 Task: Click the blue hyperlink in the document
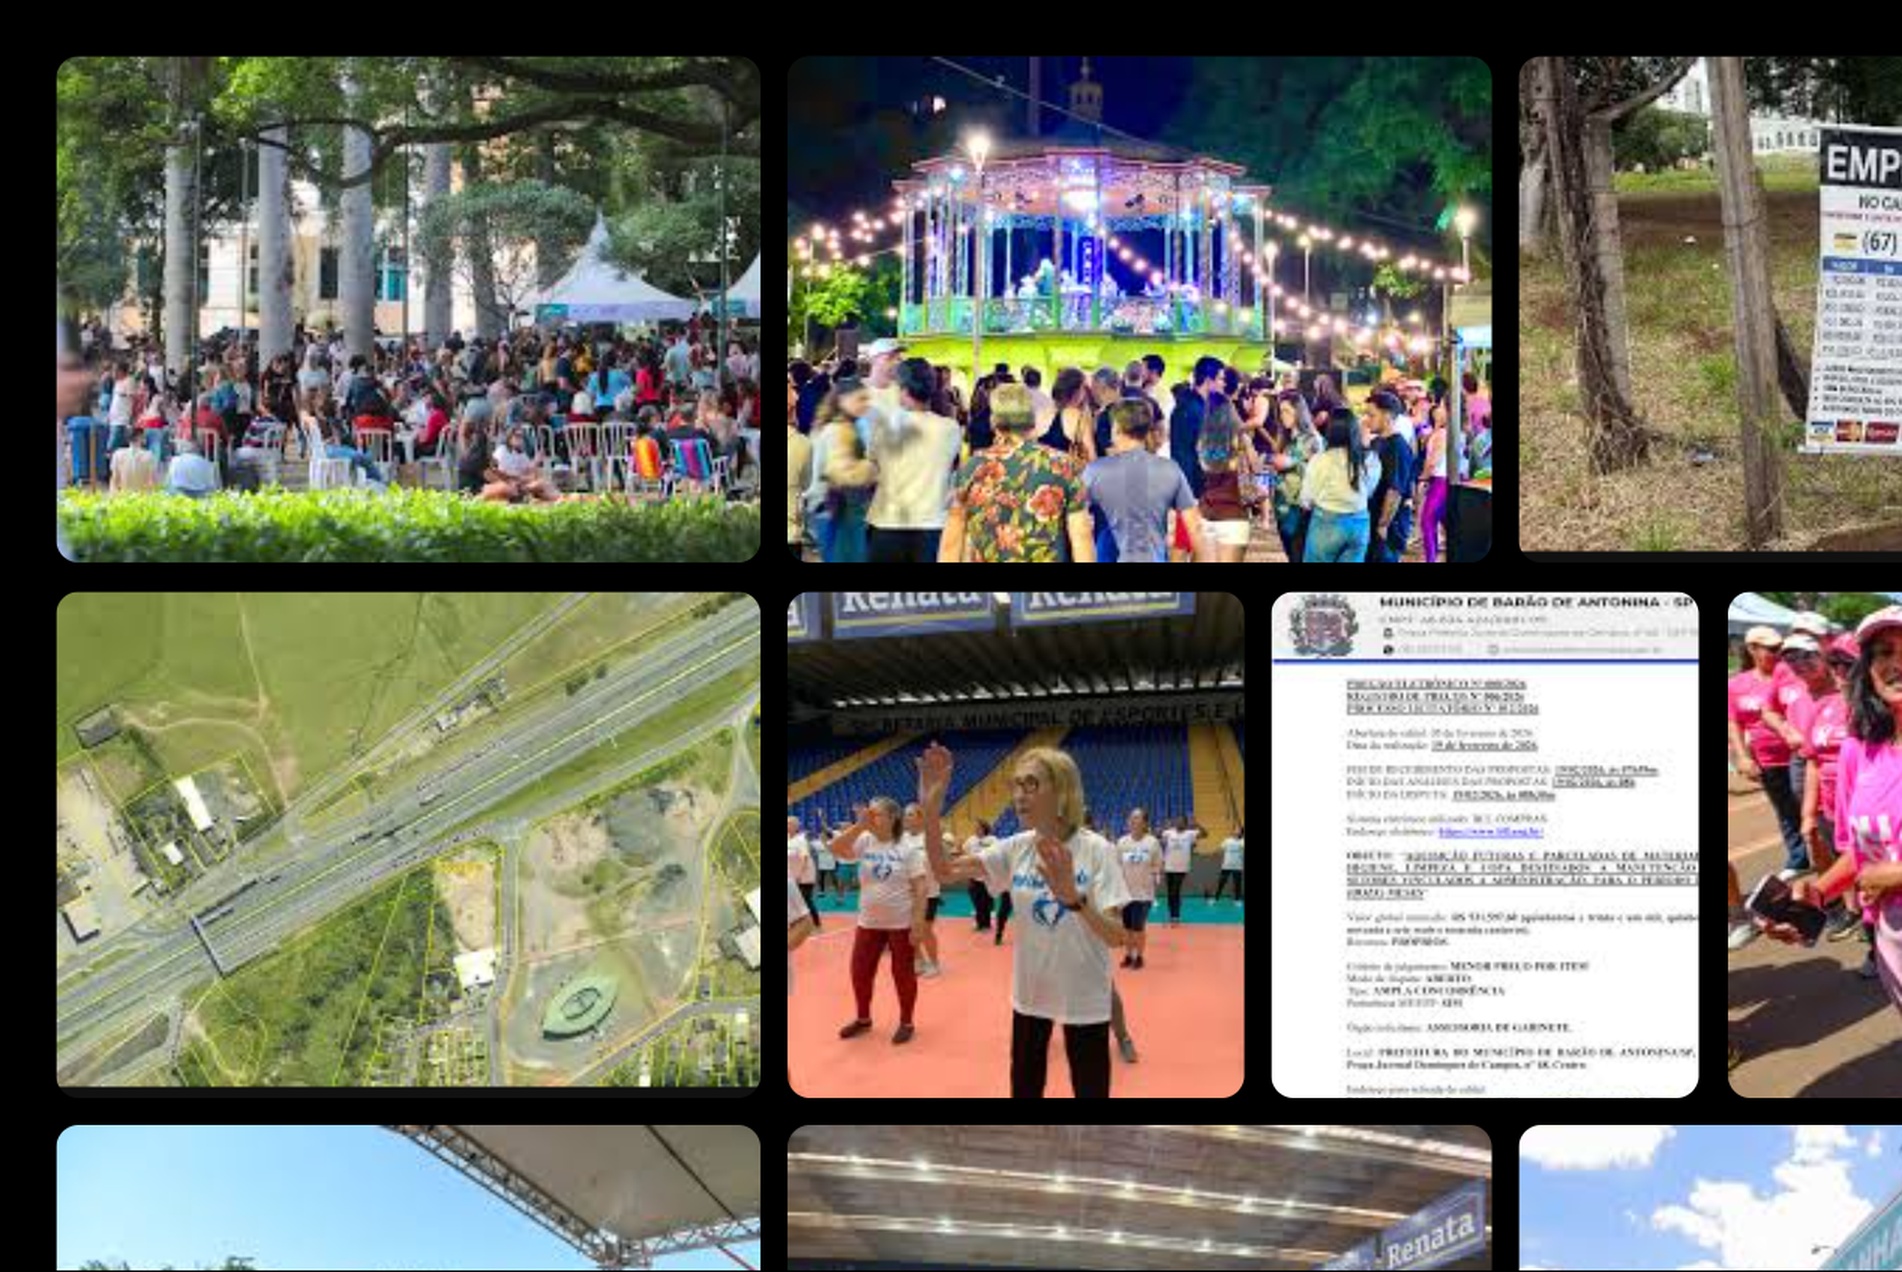tap(1490, 832)
